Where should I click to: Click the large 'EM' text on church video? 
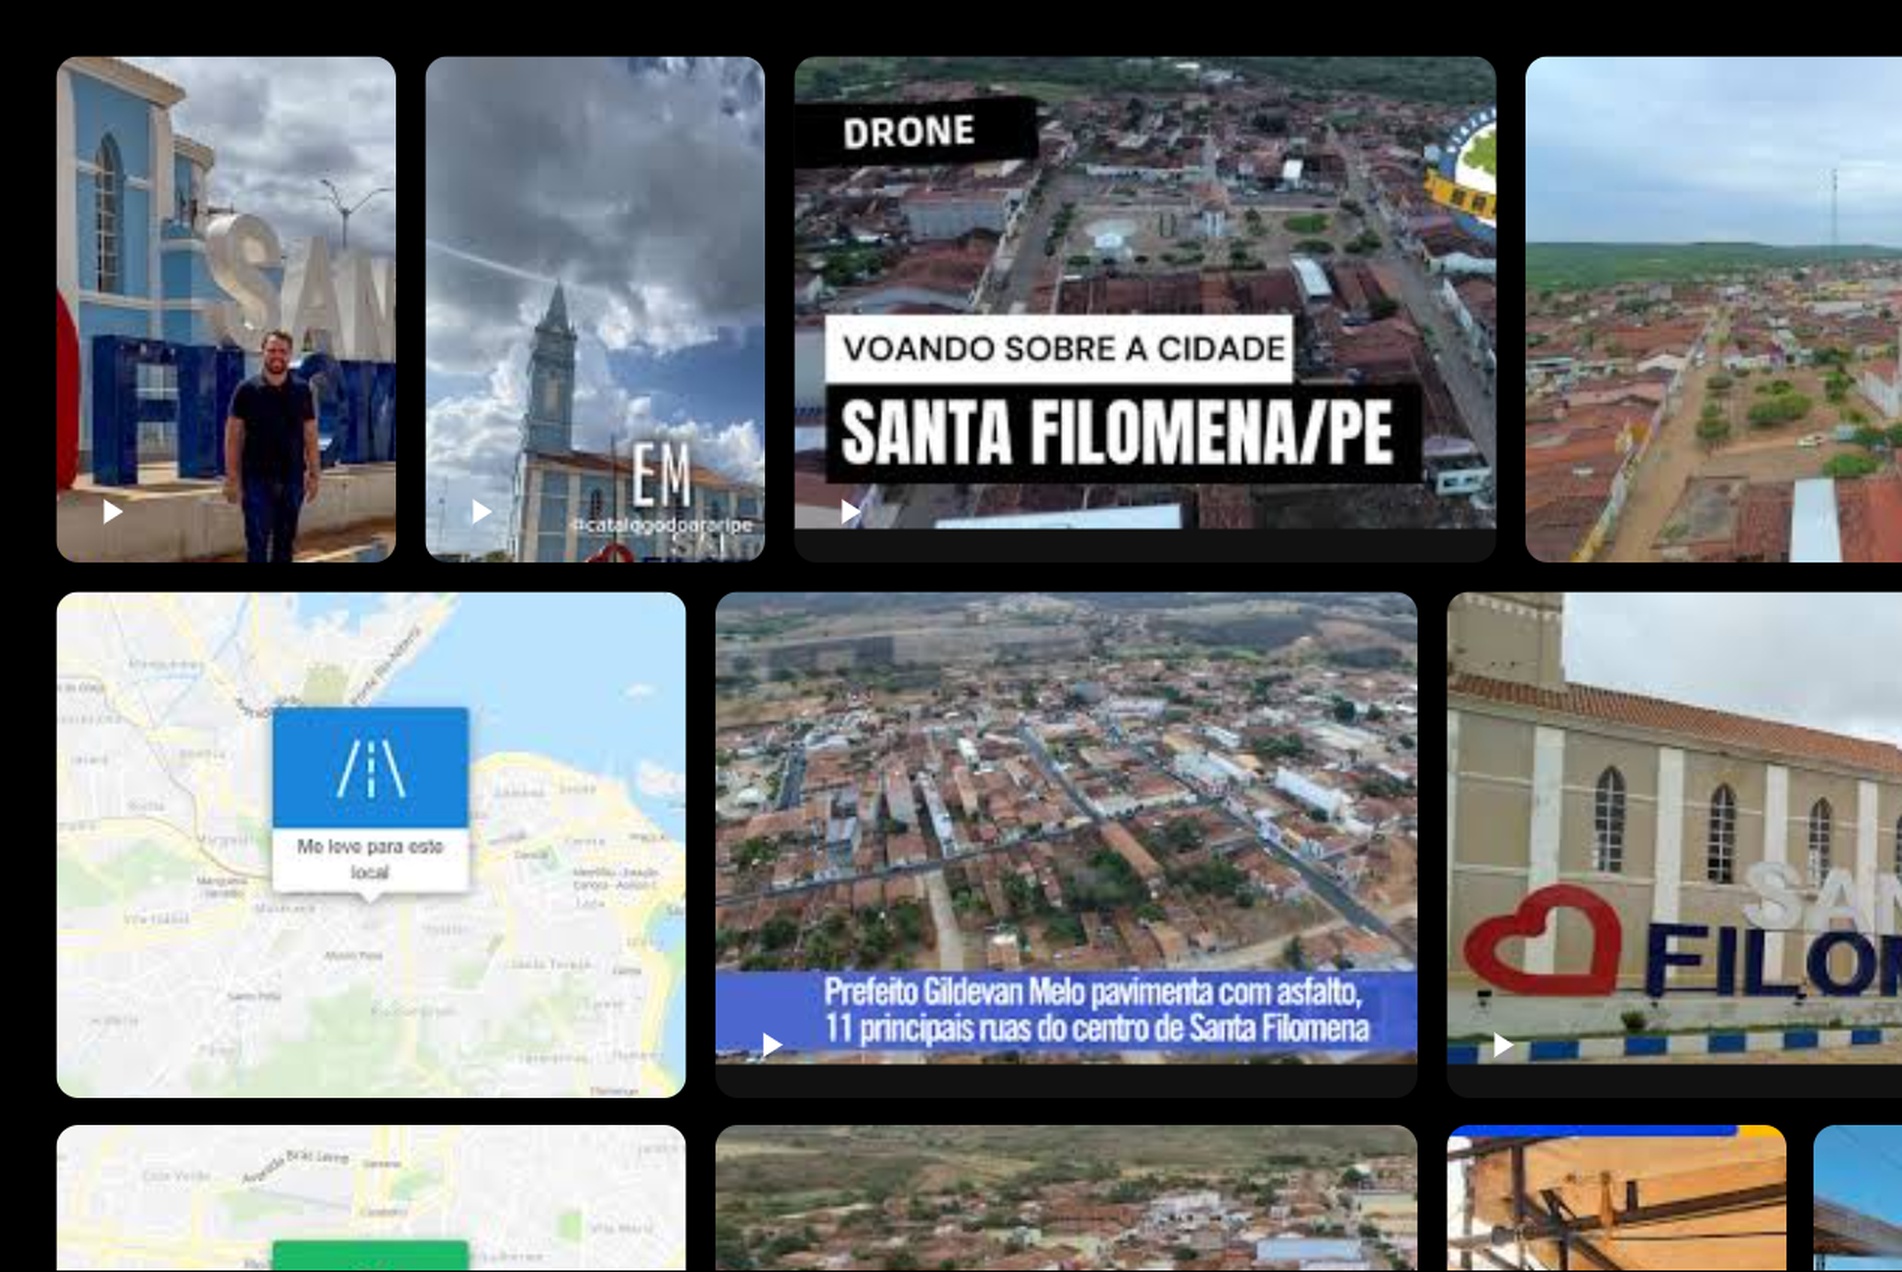click(x=661, y=475)
